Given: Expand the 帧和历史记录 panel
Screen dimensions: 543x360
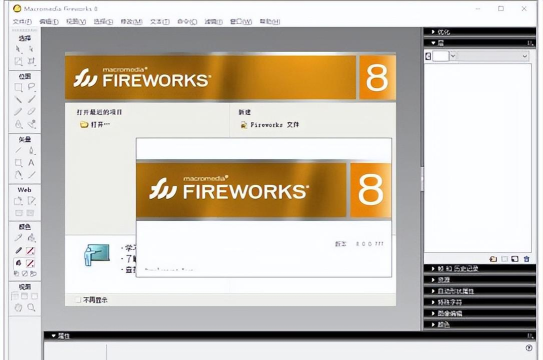Looking at the screenshot, I should click(433, 269).
